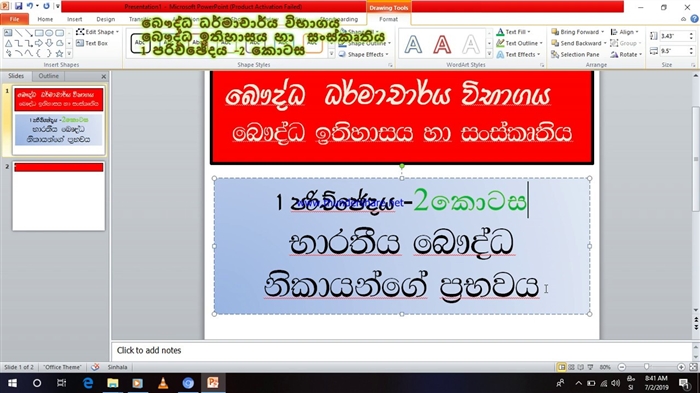This screenshot has width=700, height=393.
Task: Switch to the Format tab
Action: 388,19
